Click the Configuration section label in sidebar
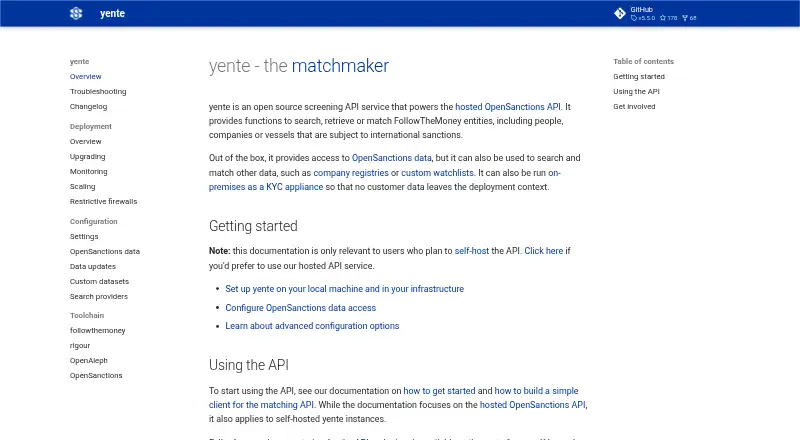Image resolution: width=800 pixels, height=440 pixels. click(93, 222)
